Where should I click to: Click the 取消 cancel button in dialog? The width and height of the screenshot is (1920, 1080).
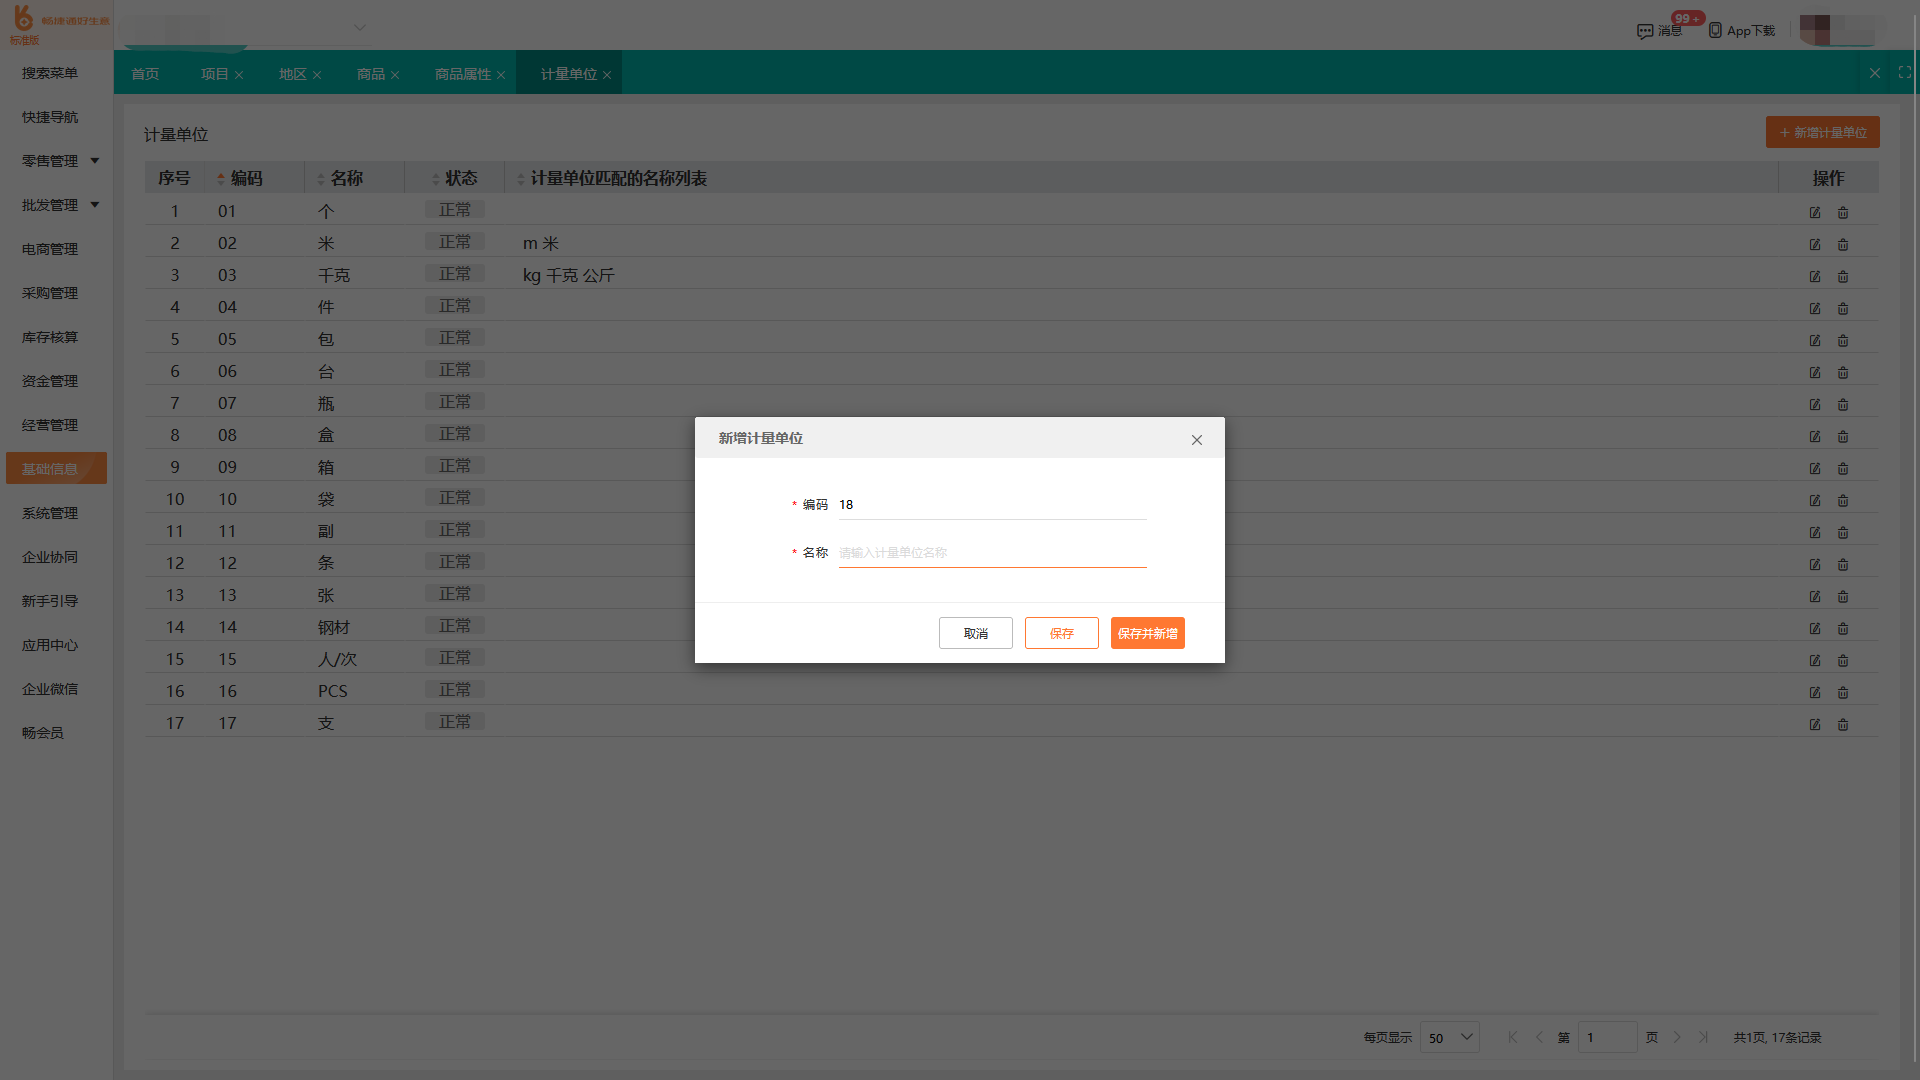[976, 633]
